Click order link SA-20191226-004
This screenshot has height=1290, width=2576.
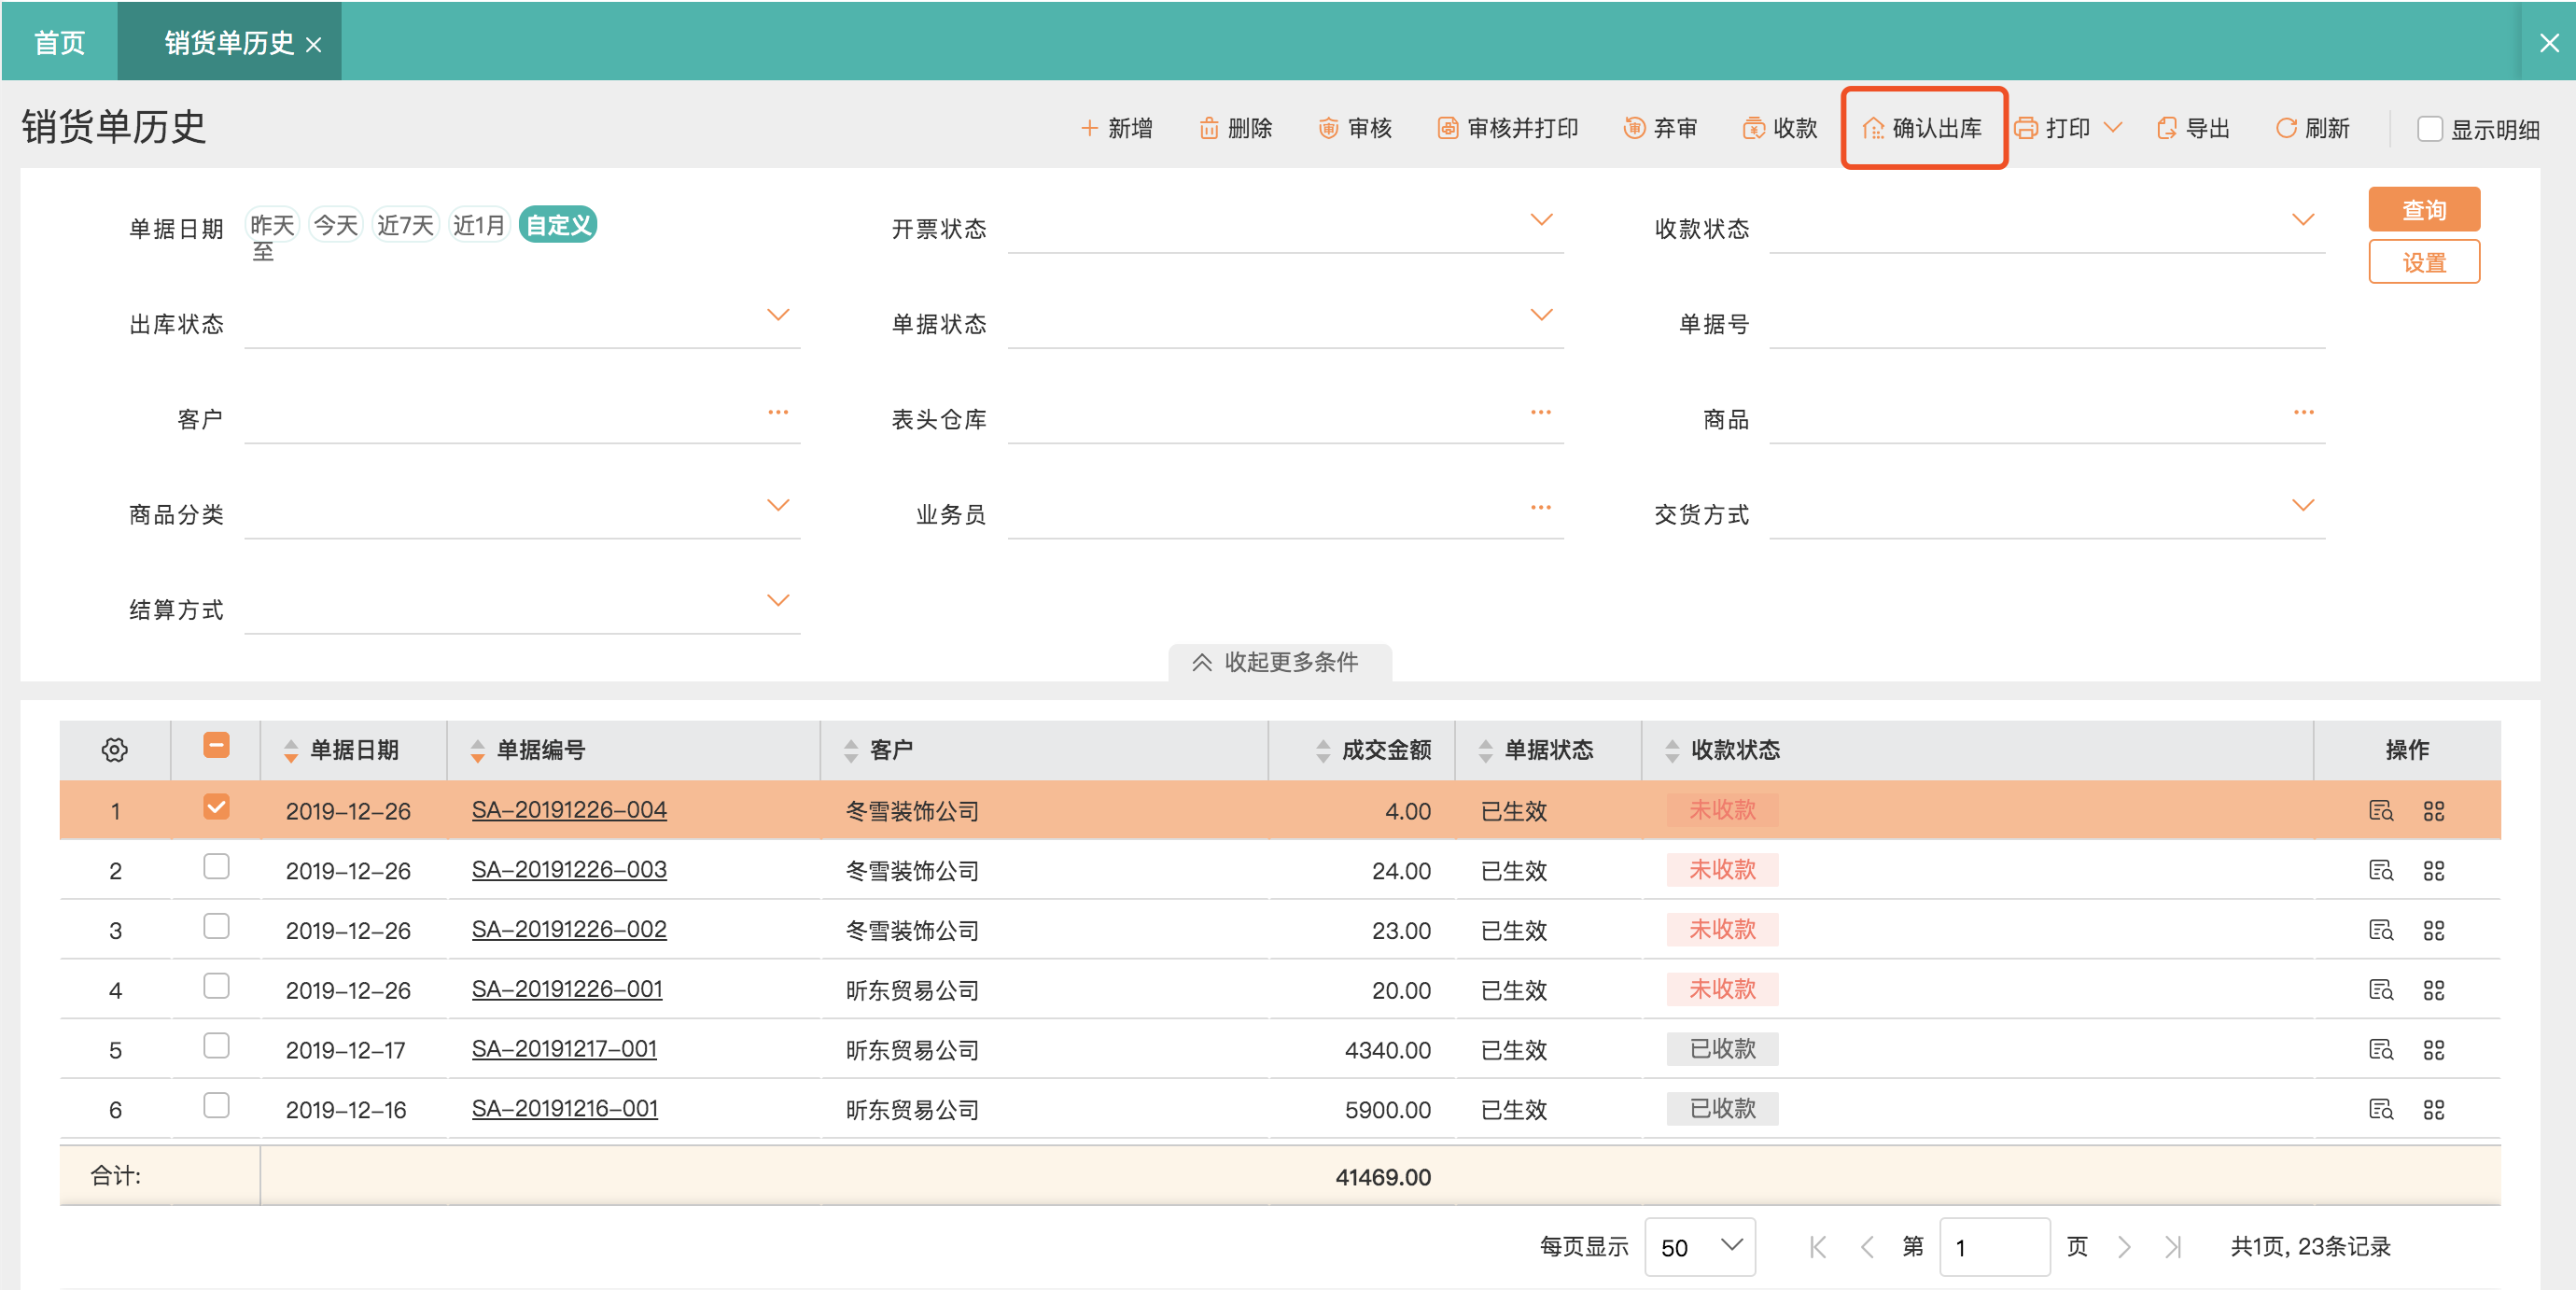(x=567, y=808)
